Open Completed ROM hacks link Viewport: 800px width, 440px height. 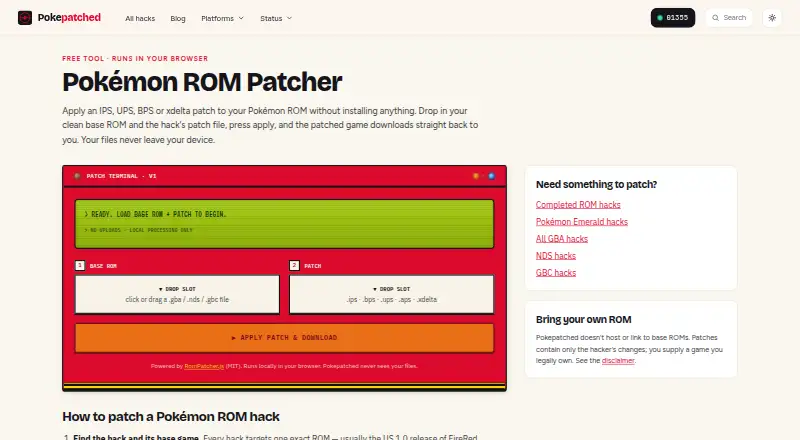578,205
